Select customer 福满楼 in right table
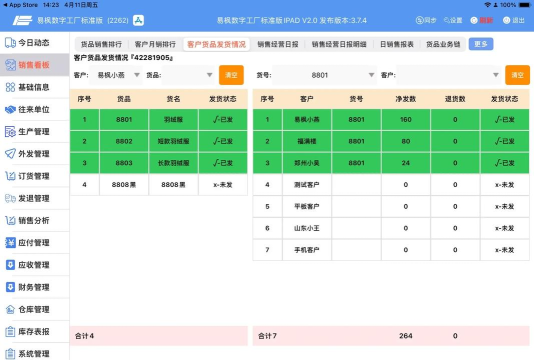Screen dimensions: 534x360 [307, 141]
